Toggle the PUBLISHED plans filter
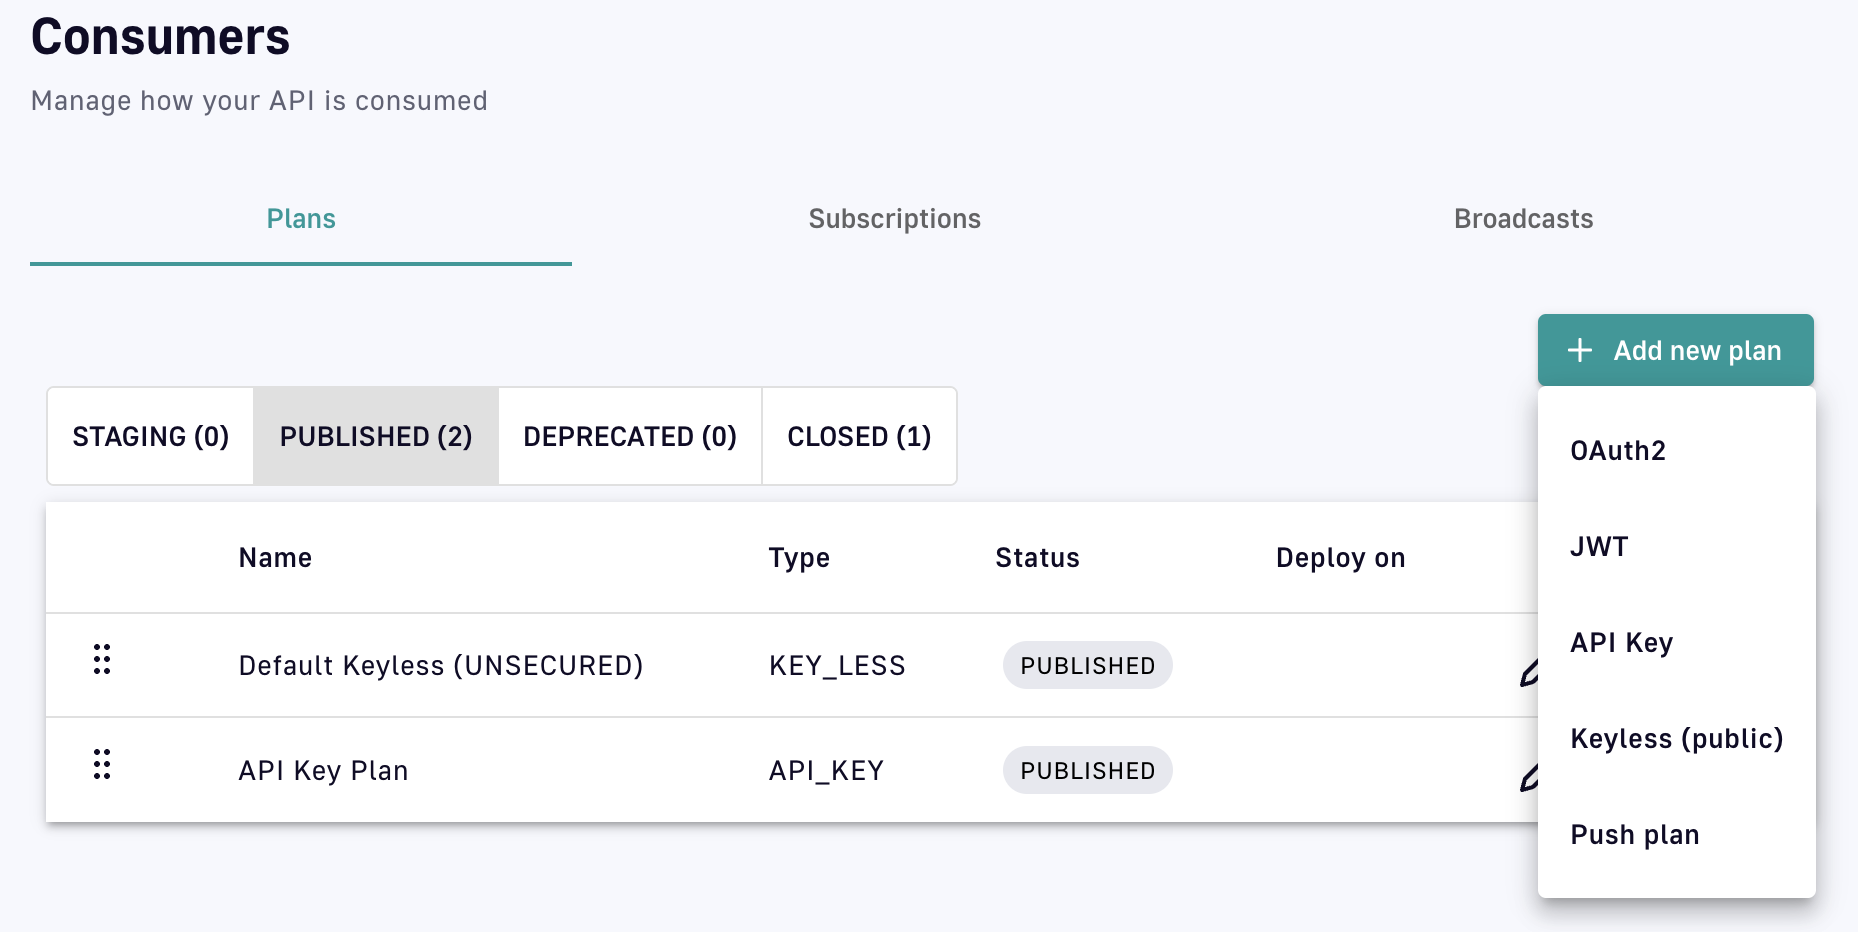This screenshot has height=932, width=1858. [376, 437]
